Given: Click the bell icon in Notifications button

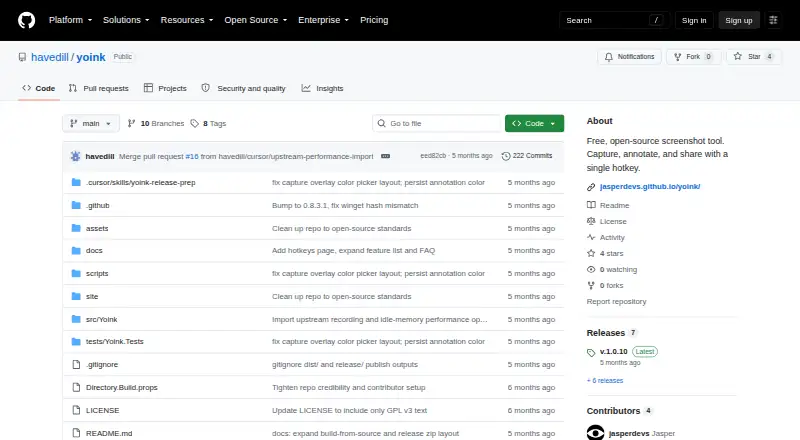Looking at the screenshot, I should 609,57.
